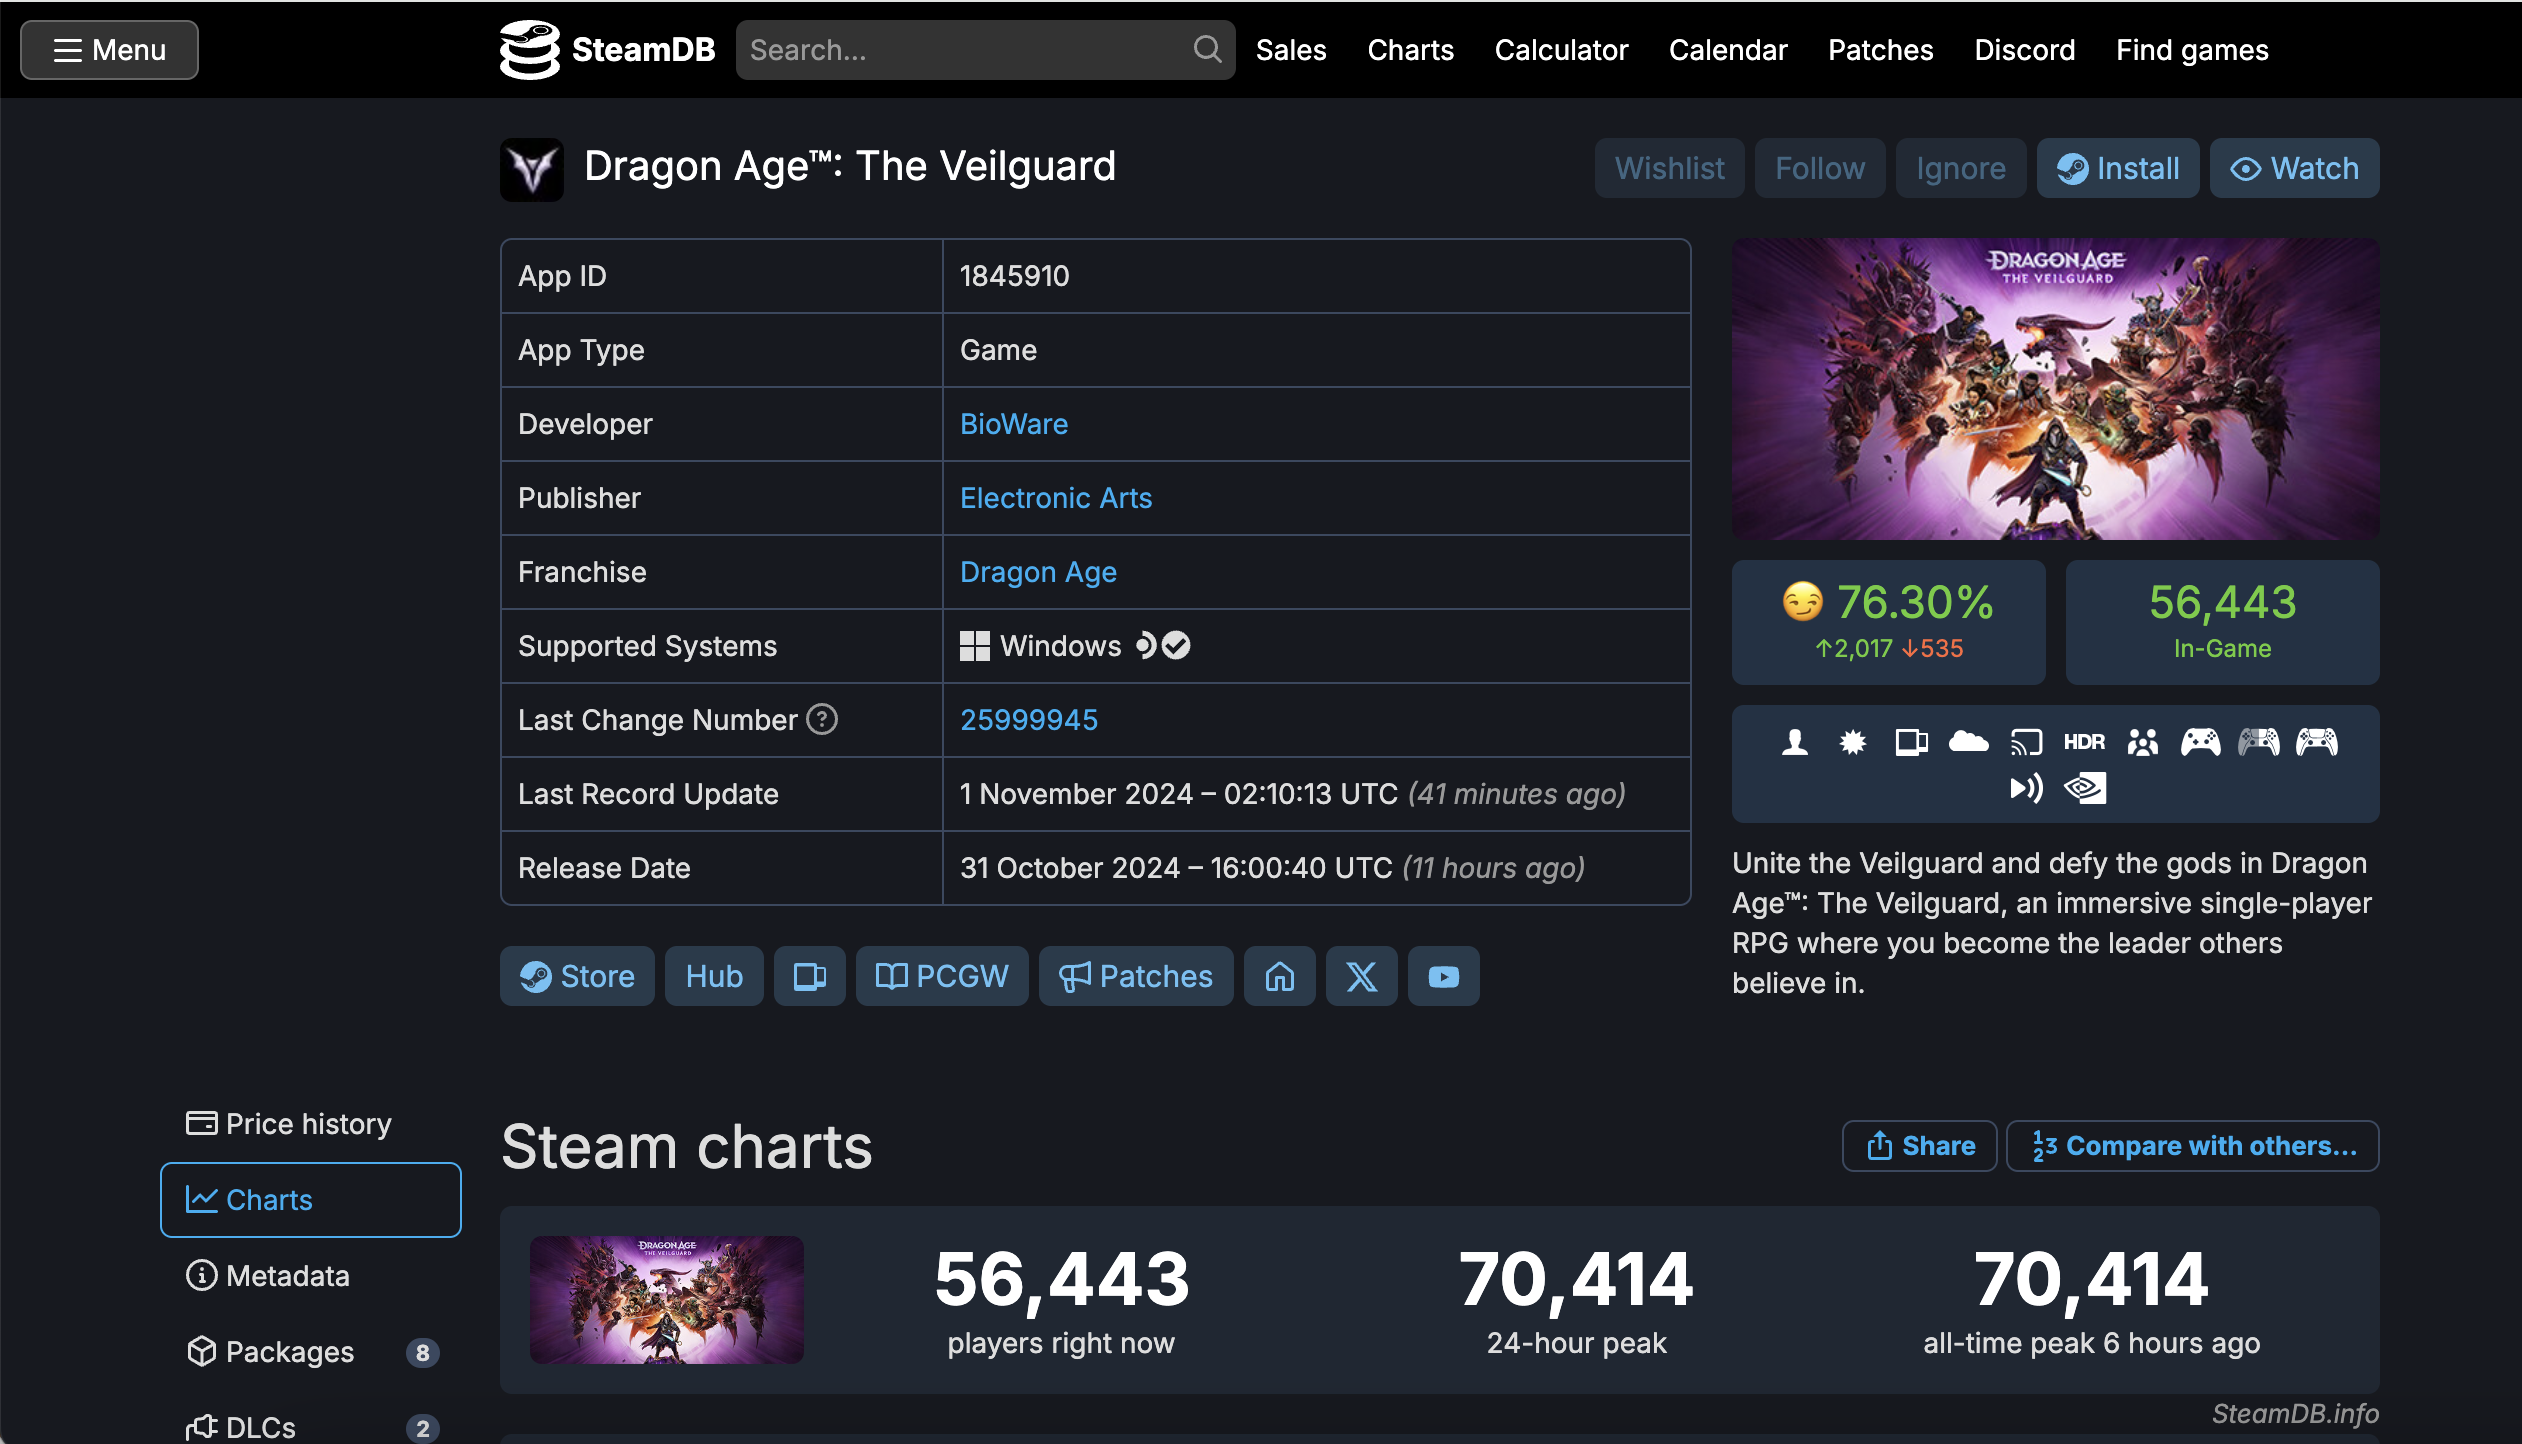Click the home/website icon button

1280,977
